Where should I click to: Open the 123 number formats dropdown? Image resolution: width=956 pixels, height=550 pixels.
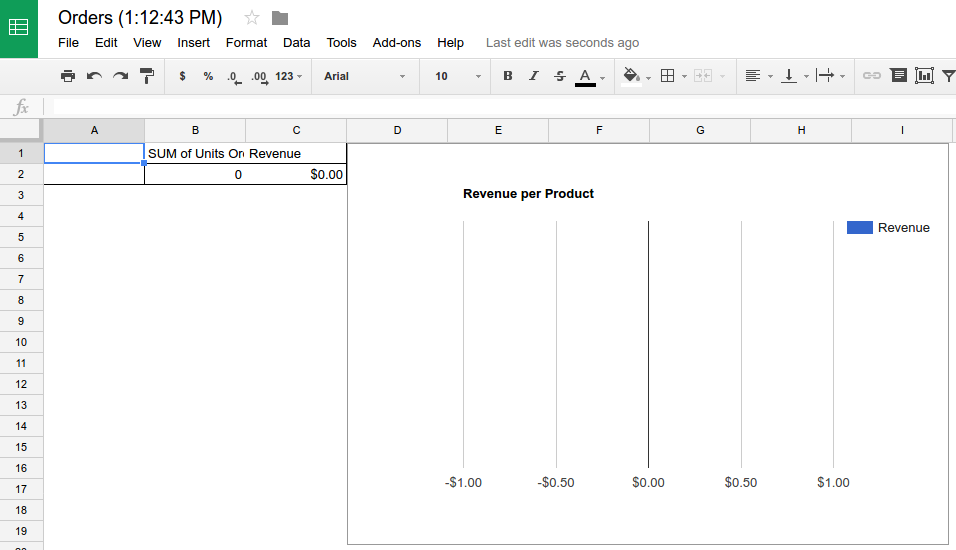289,76
